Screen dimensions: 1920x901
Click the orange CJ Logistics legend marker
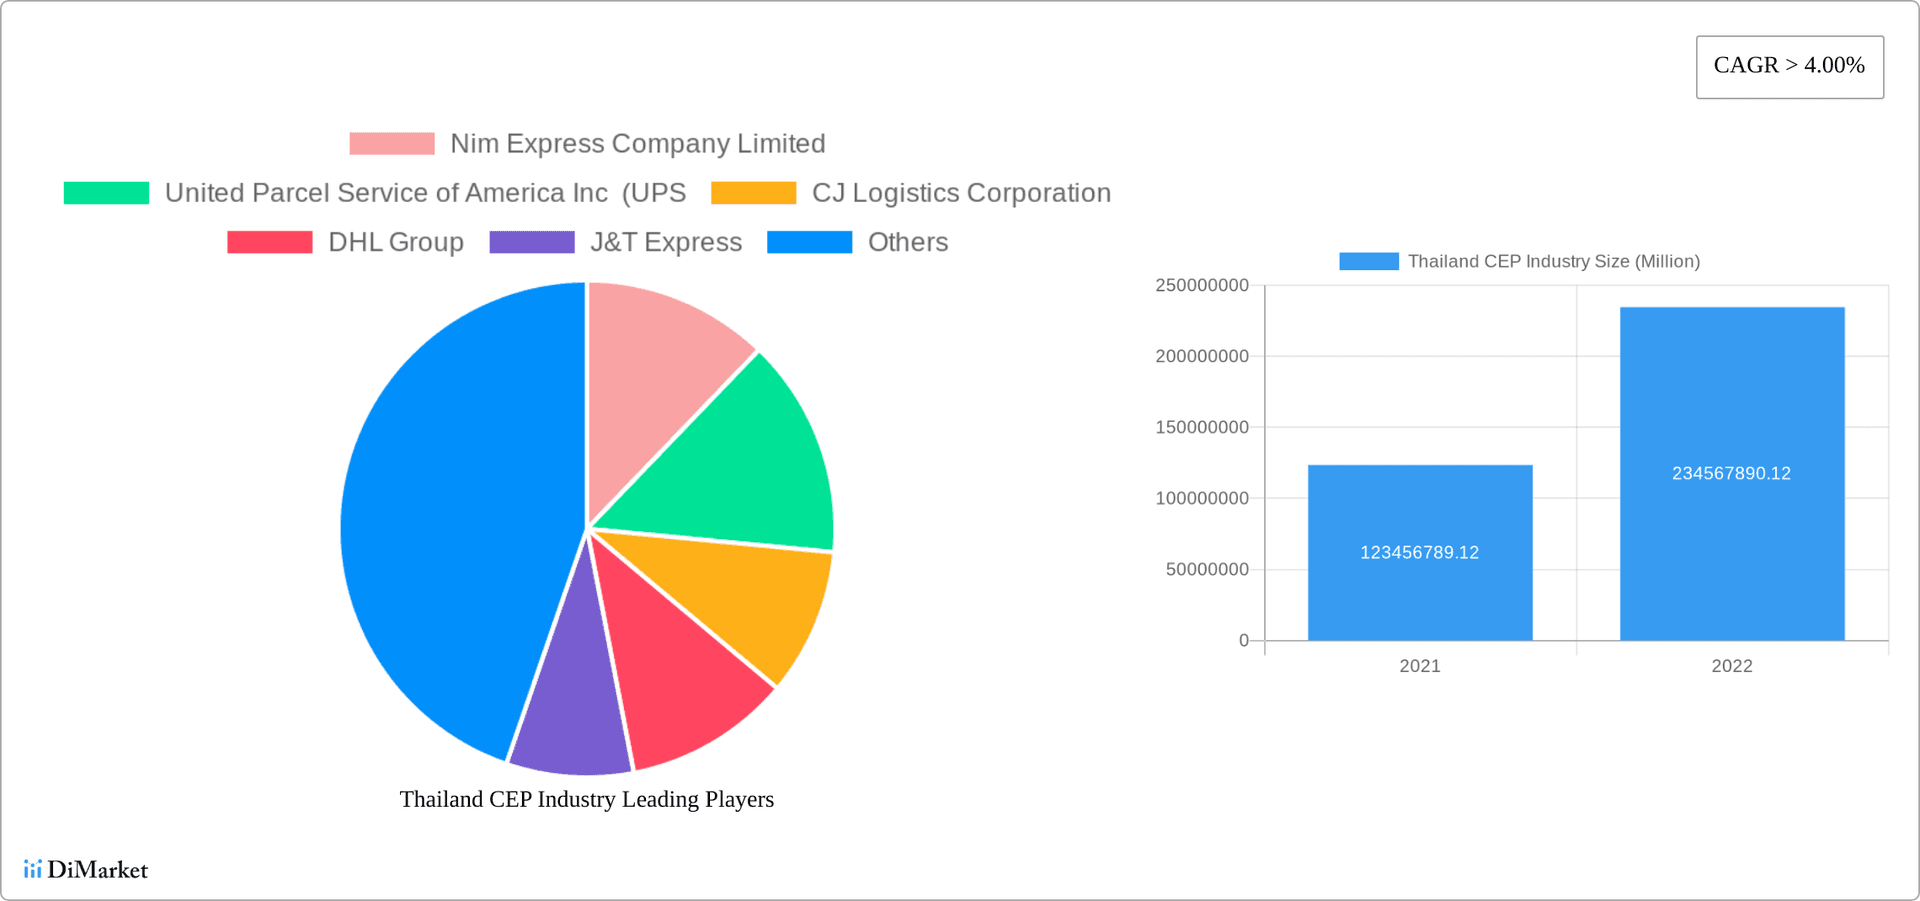pos(751,192)
